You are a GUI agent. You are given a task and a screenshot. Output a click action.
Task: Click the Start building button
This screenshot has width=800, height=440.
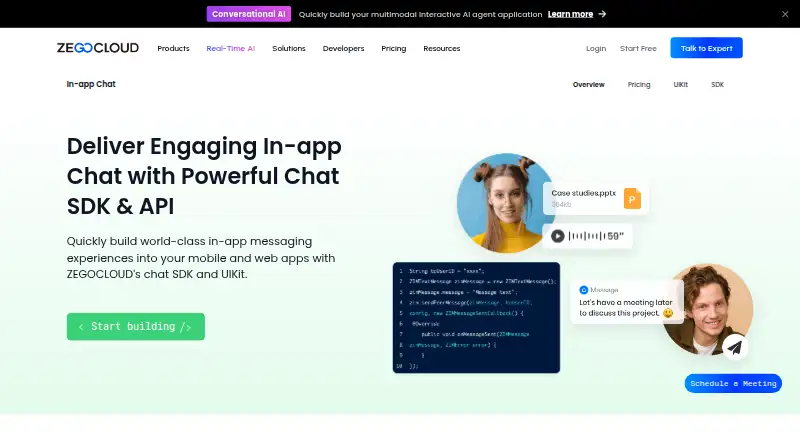click(136, 327)
